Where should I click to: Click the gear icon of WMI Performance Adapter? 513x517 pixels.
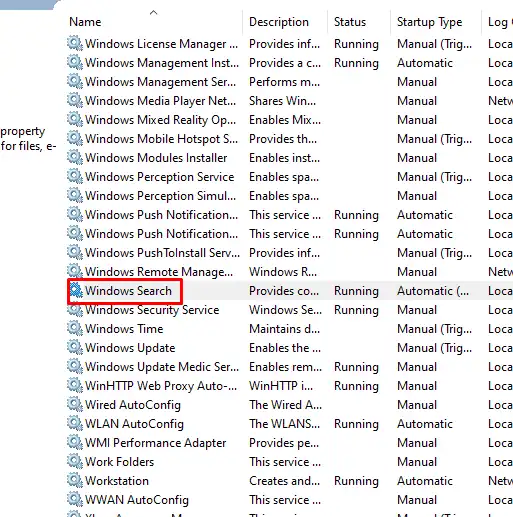(75, 443)
